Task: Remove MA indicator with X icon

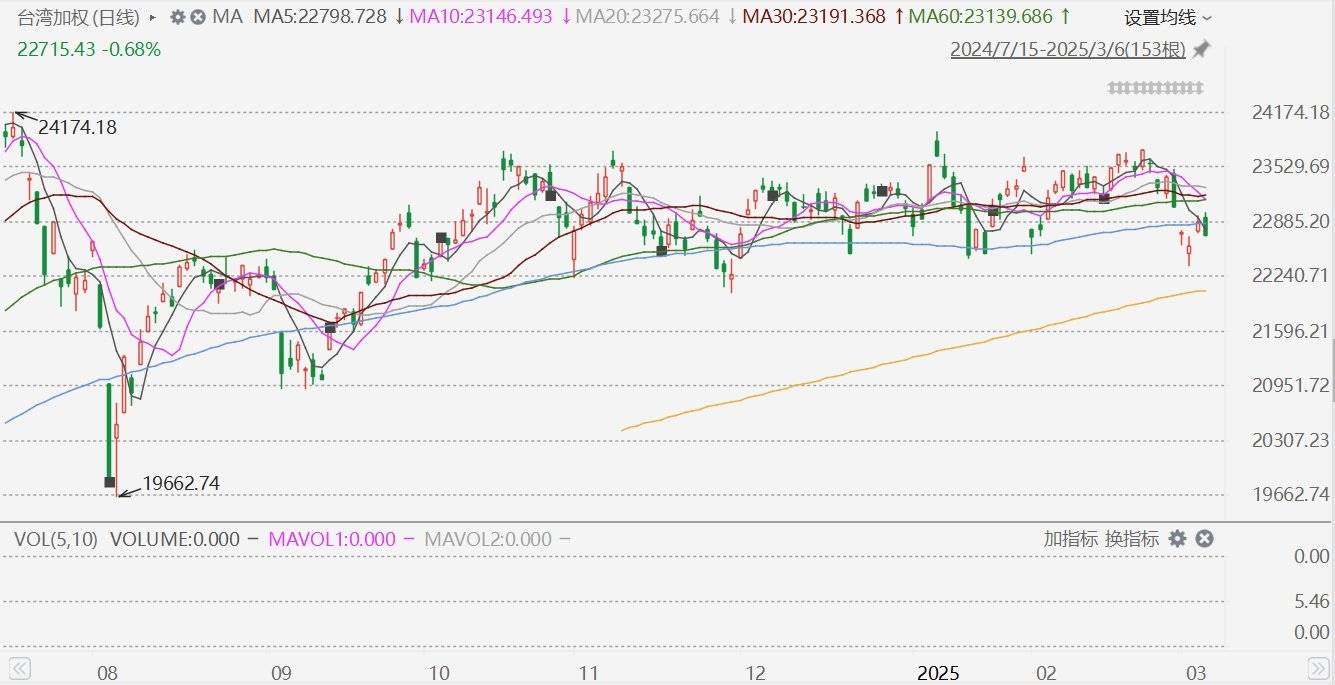Action: click(x=198, y=17)
